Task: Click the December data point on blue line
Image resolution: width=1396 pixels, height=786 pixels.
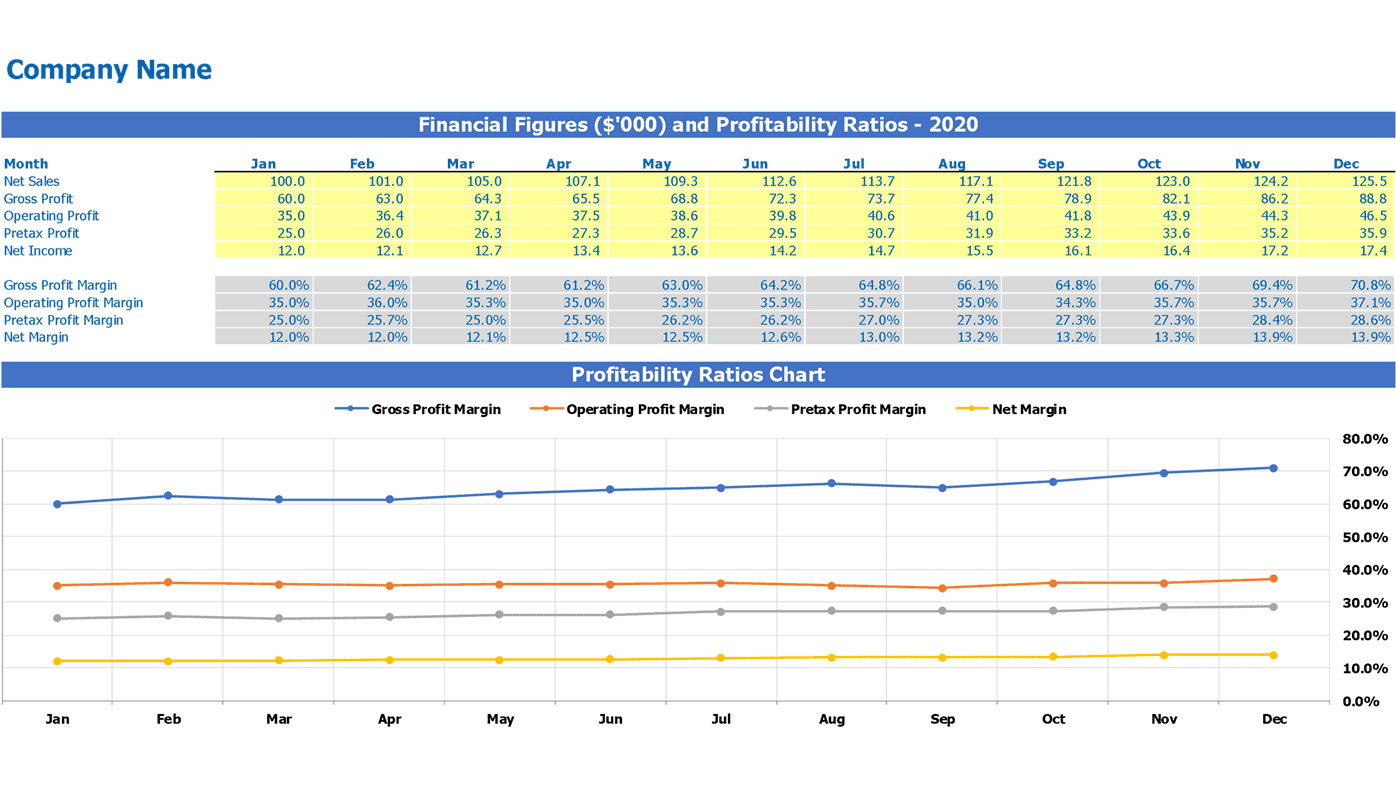Action: click(x=1273, y=466)
